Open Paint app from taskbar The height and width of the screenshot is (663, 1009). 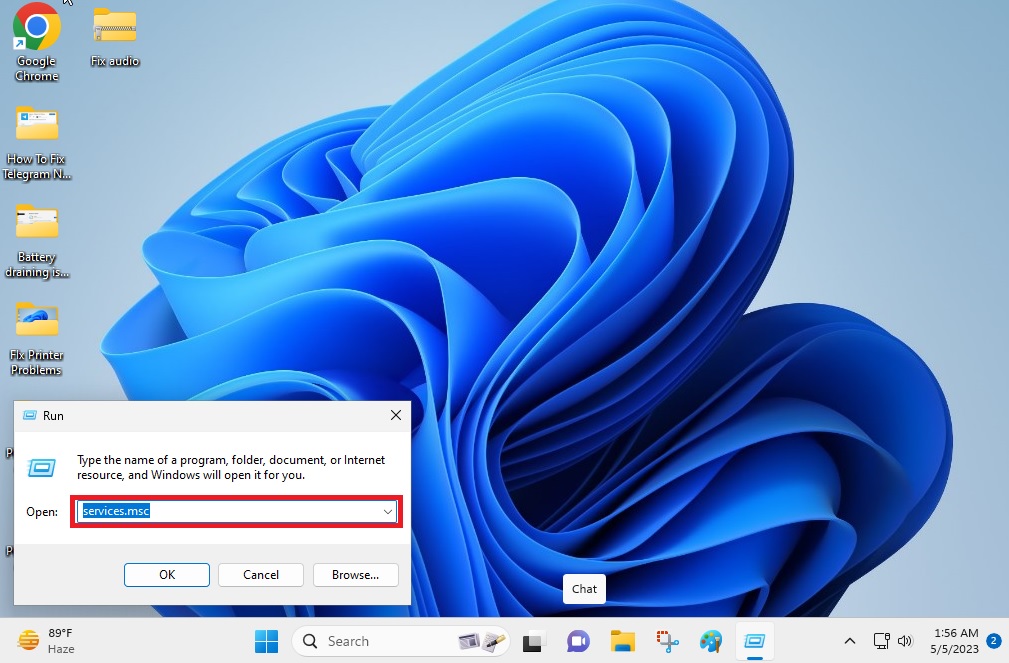[x=711, y=642]
